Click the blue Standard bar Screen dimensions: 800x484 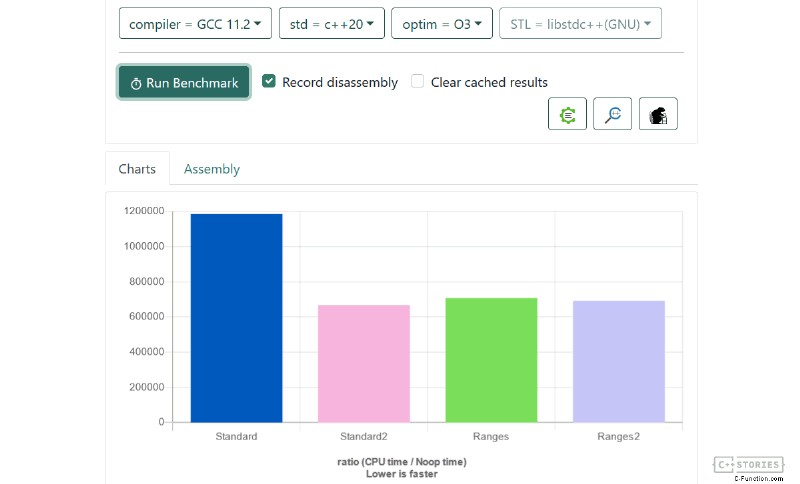(x=236, y=318)
